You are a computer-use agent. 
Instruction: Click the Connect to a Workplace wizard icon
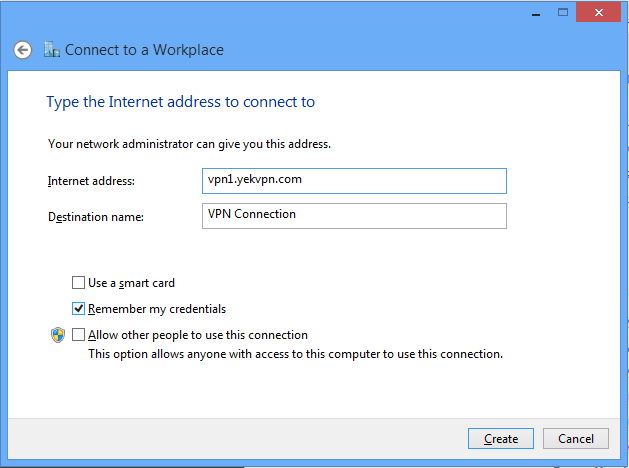click(52, 50)
